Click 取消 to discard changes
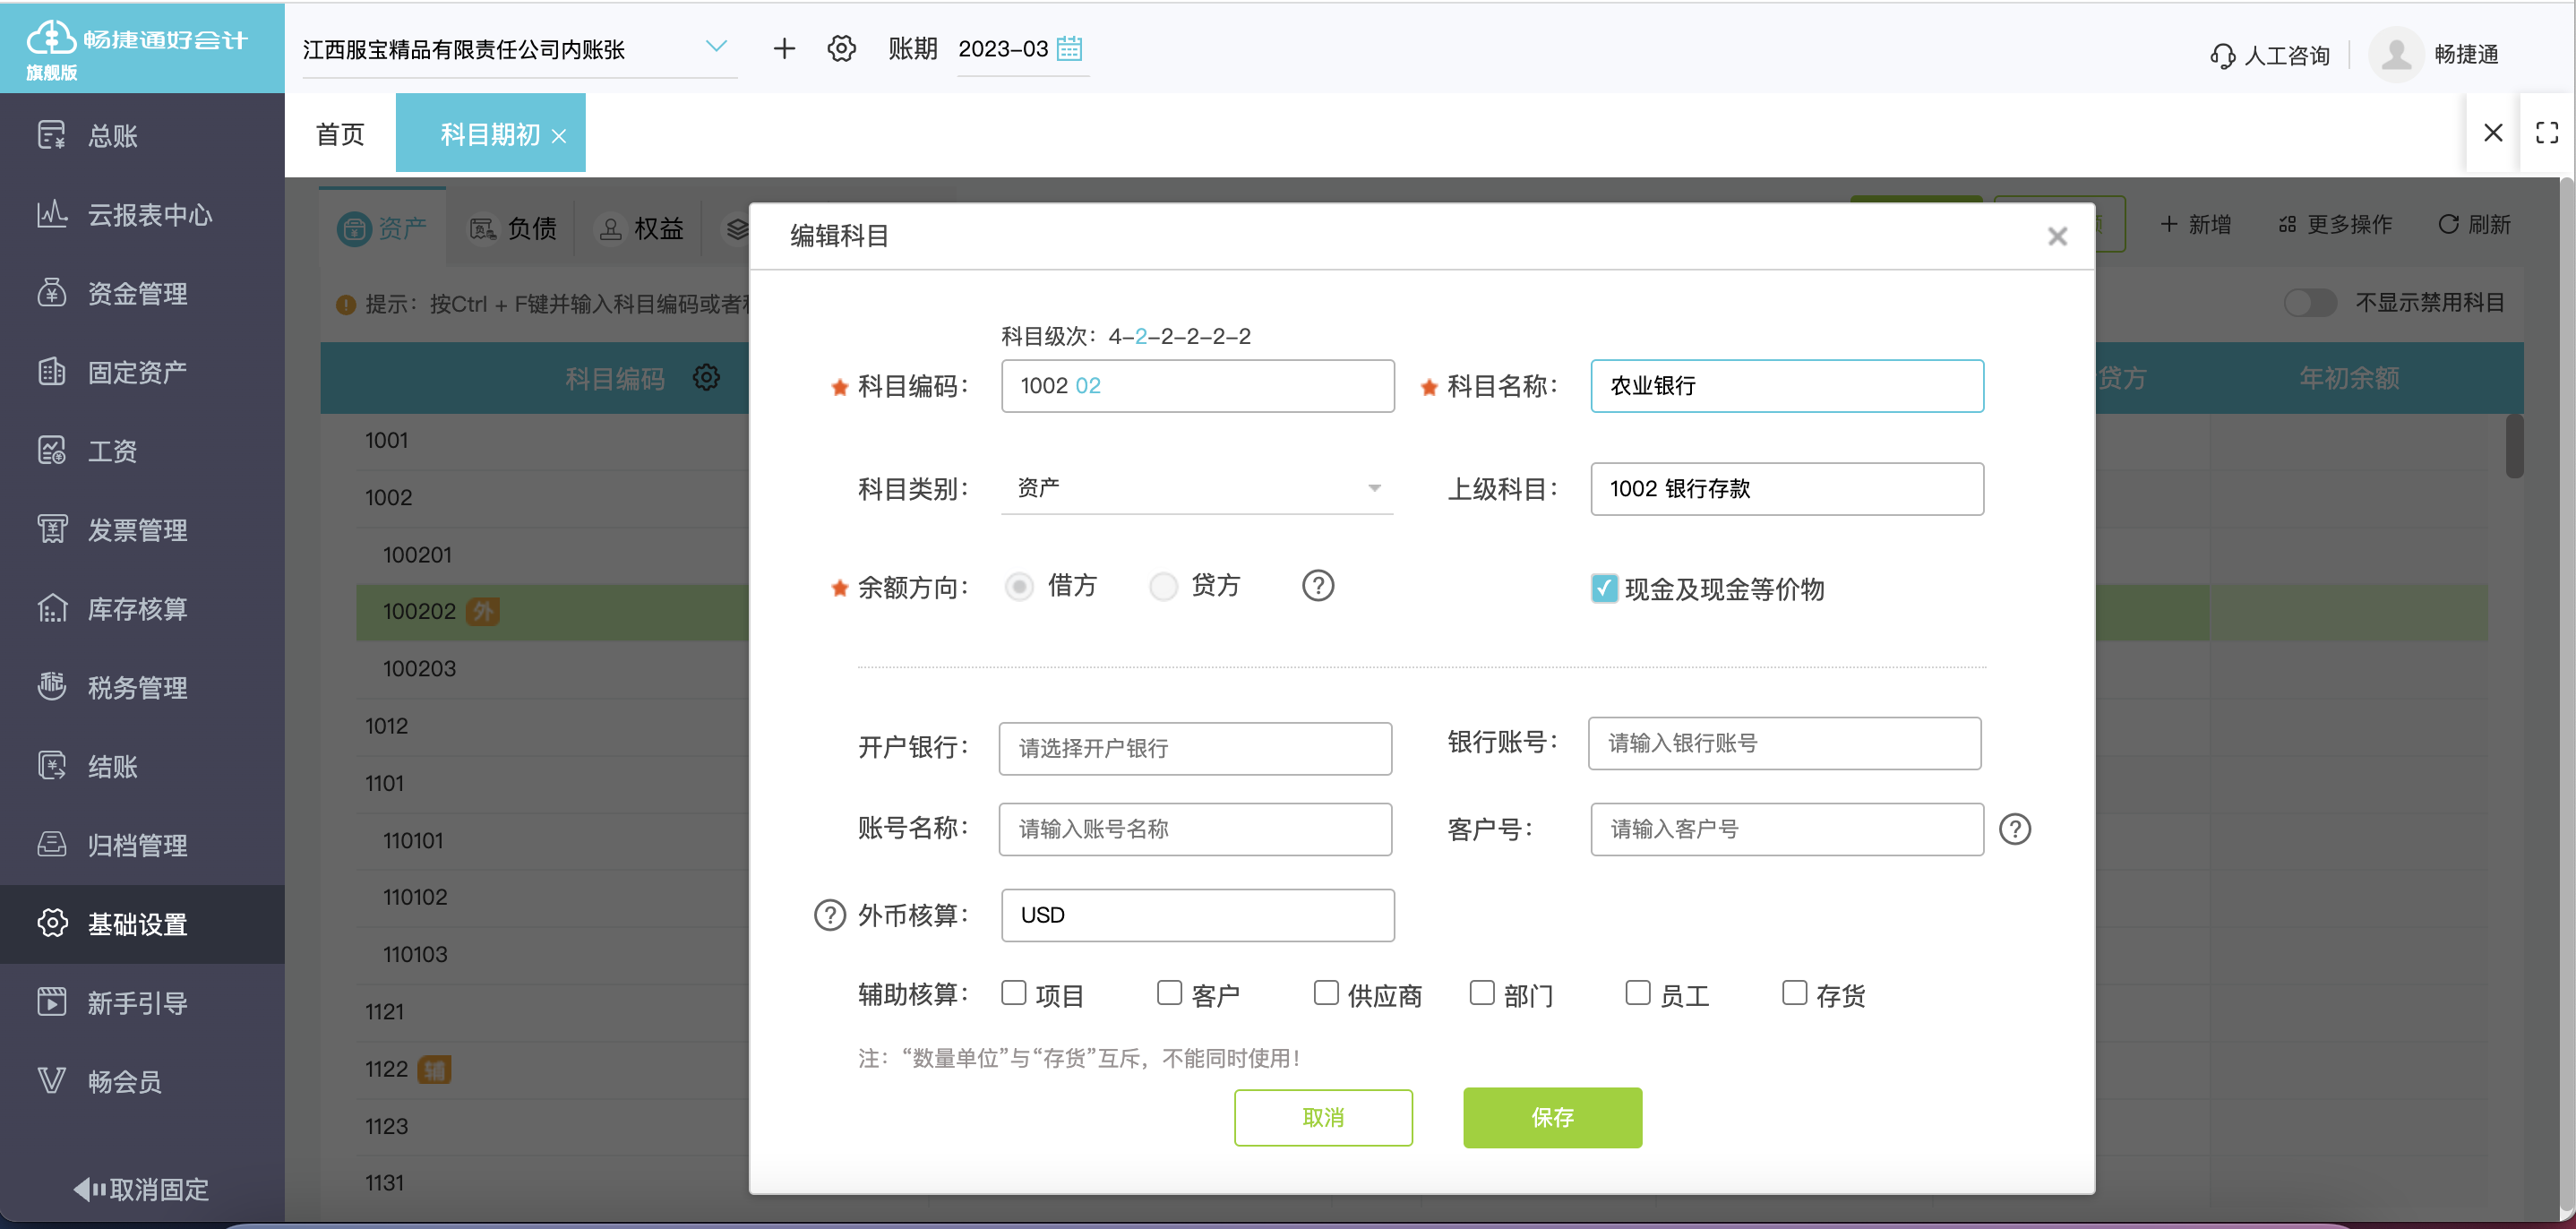The image size is (2576, 1229). pyautogui.click(x=1323, y=1117)
